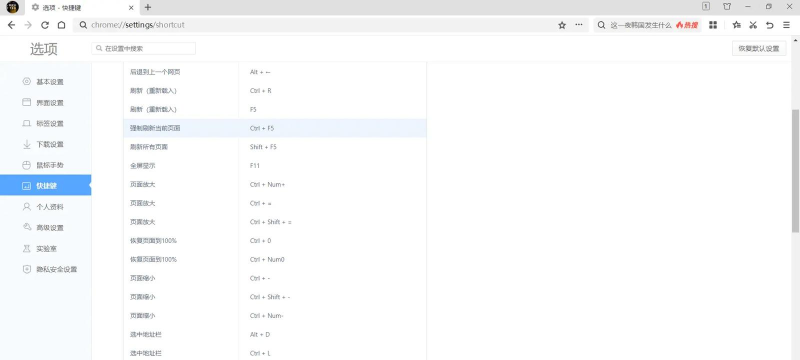
Task: Click the red 热搜 hot search badge
Action: [687, 25]
